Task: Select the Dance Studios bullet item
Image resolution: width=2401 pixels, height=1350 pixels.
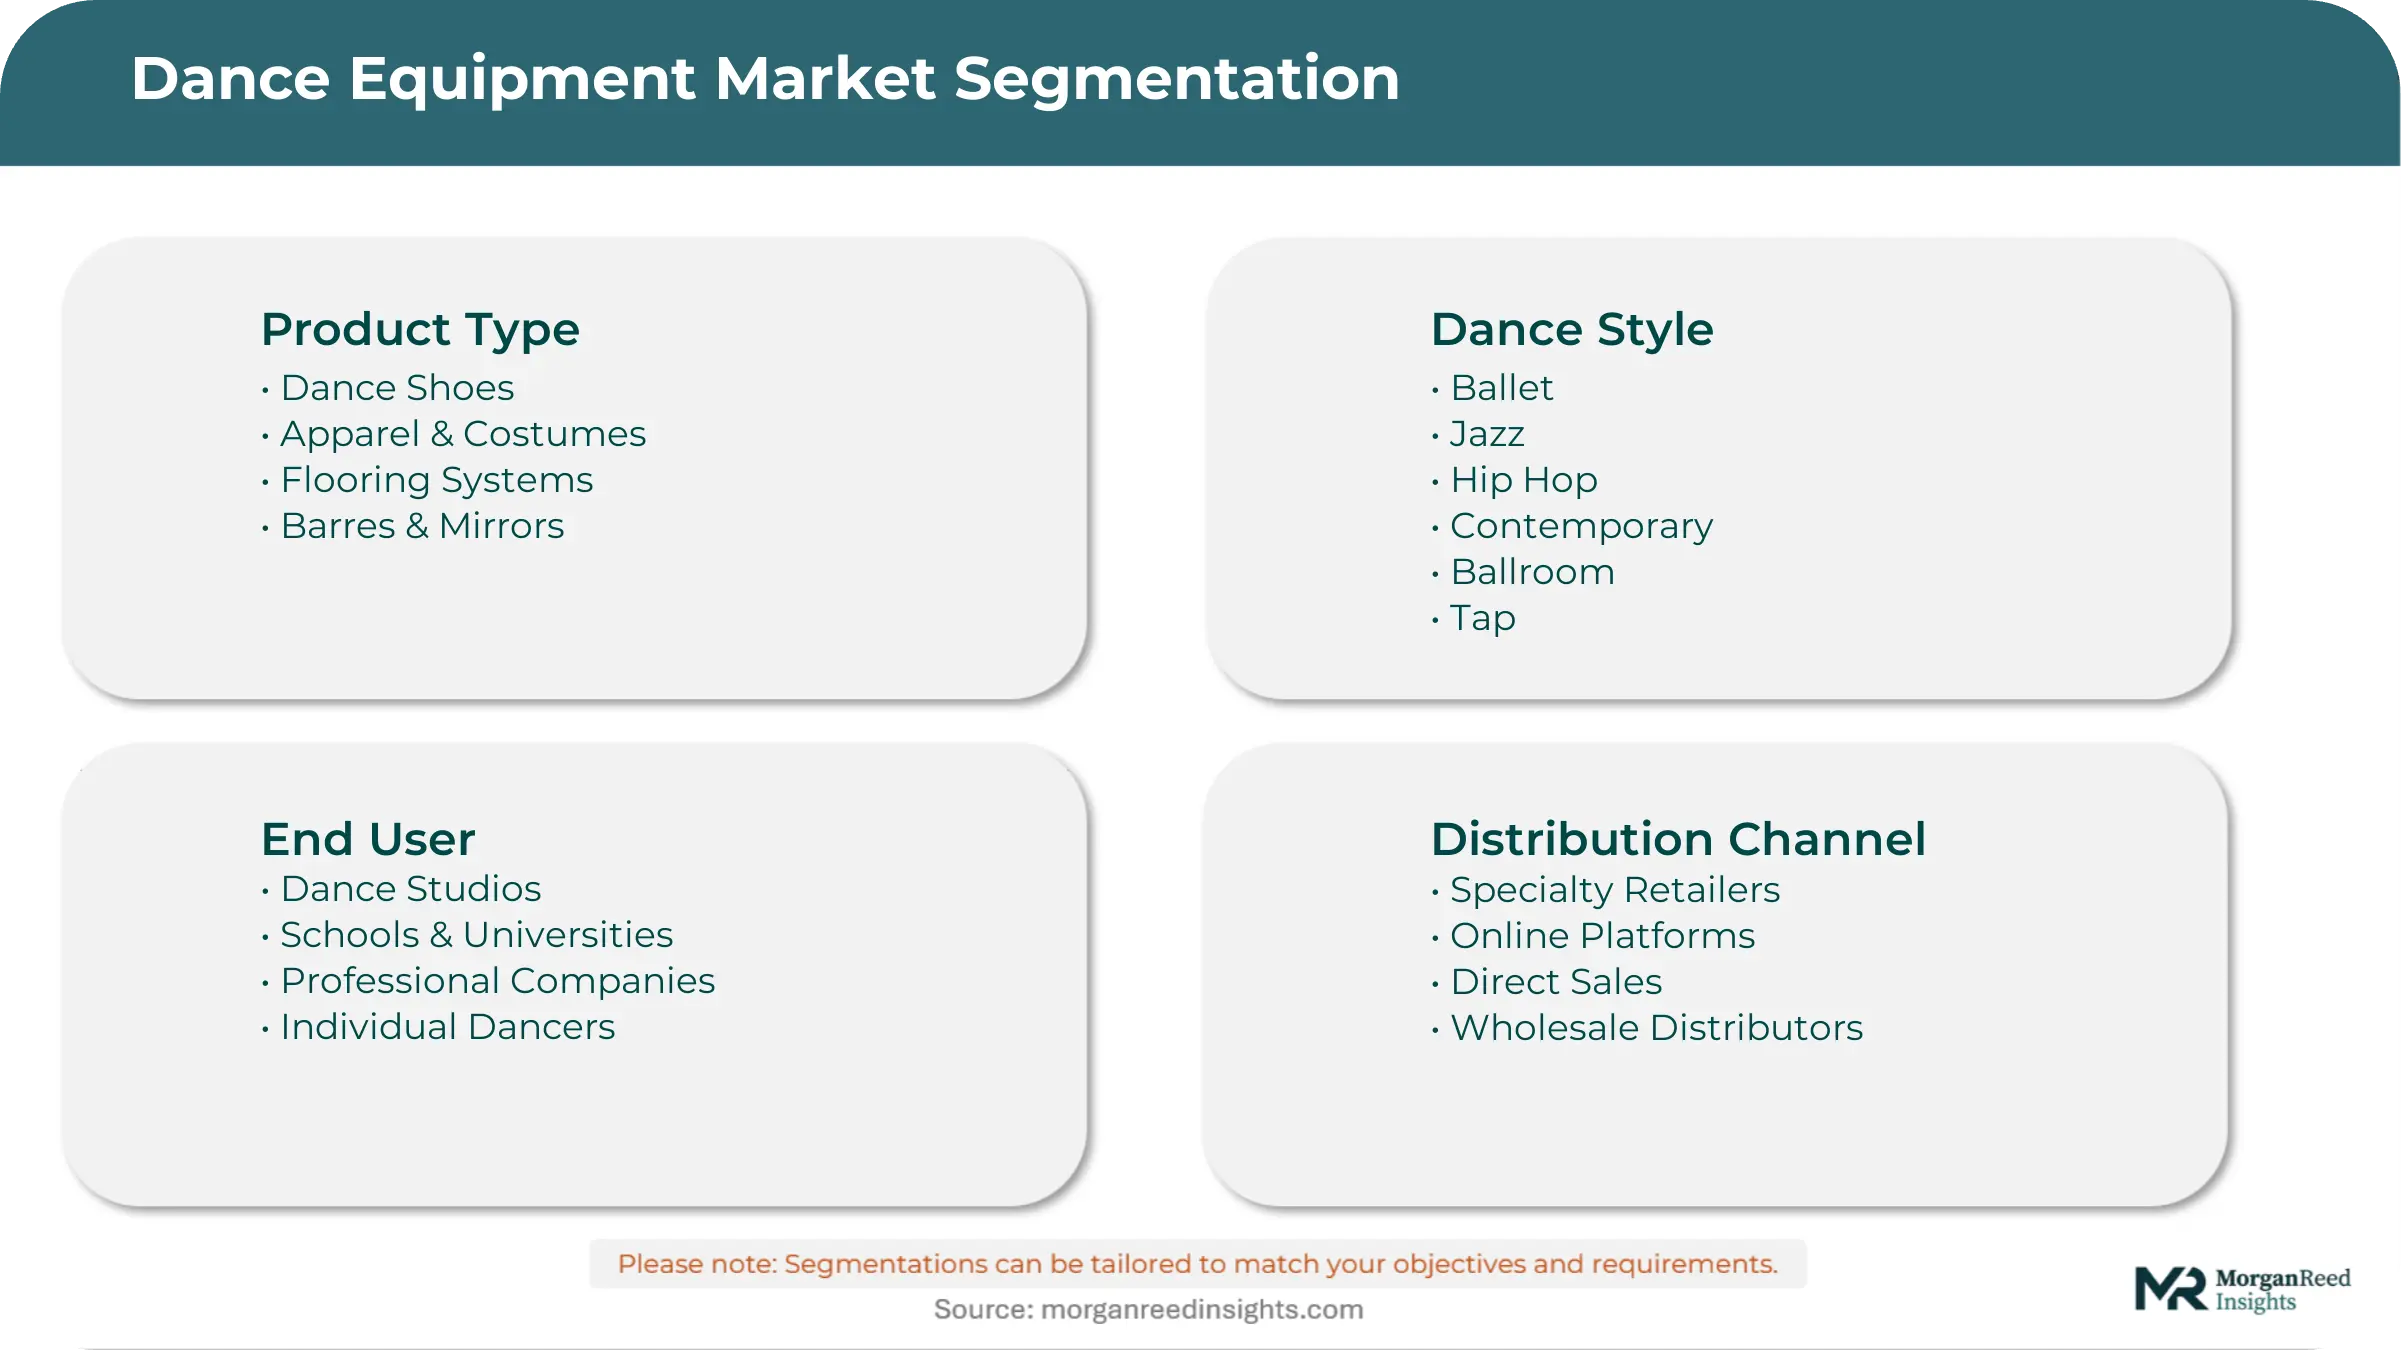Action: click(x=411, y=888)
